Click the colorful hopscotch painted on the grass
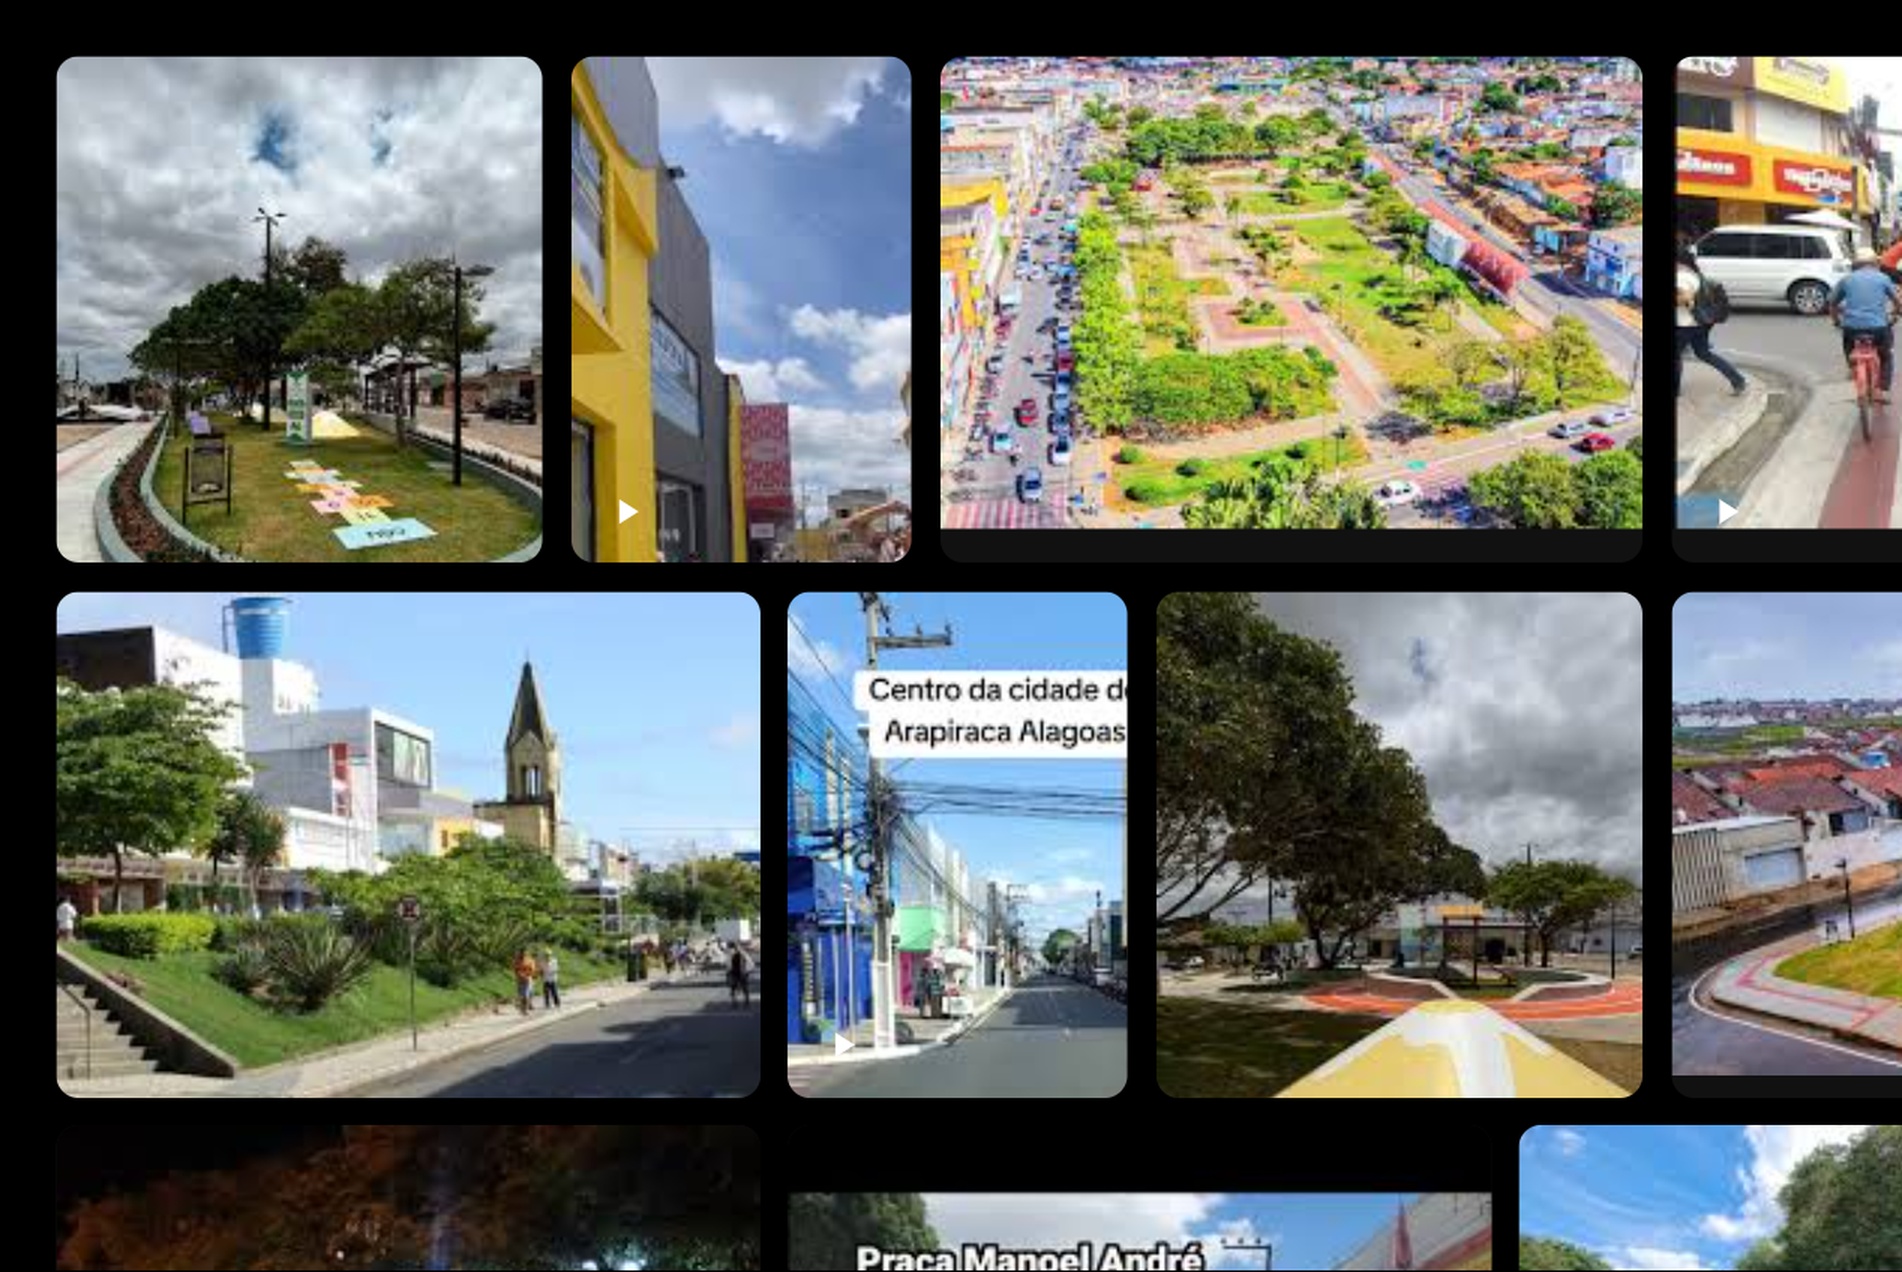The width and height of the screenshot is (1902, 1272). pyautogui.click(x=355, y=502)
